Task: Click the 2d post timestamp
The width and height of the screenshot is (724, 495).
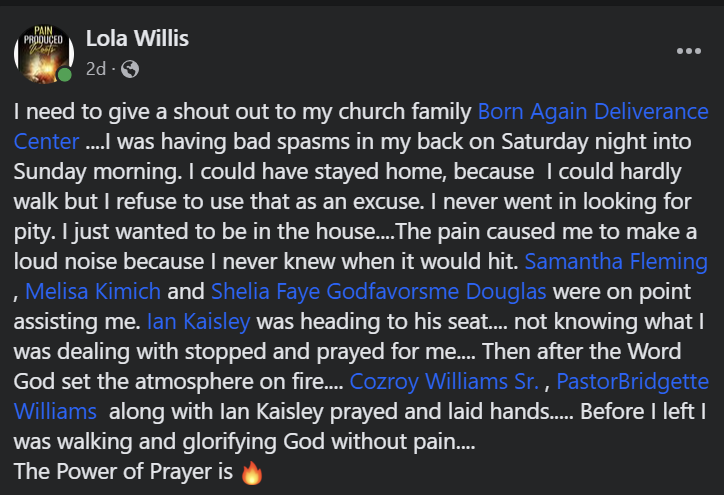Action: coord(96,69)
